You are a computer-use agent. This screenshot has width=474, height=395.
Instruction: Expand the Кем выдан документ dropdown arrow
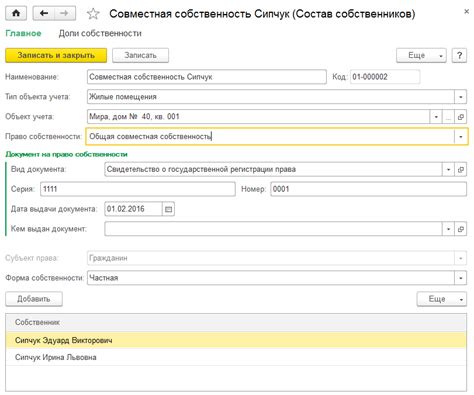coord(448,229)
